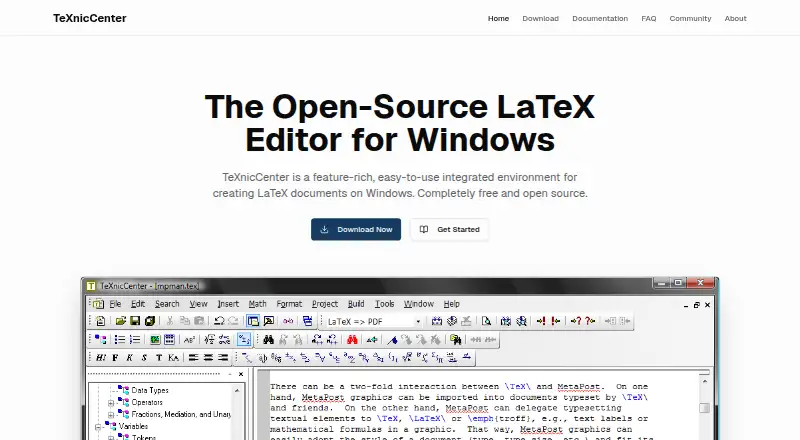800x440 pixels.
Task: Click the superscript AB² icon
Action: [189, 339]
